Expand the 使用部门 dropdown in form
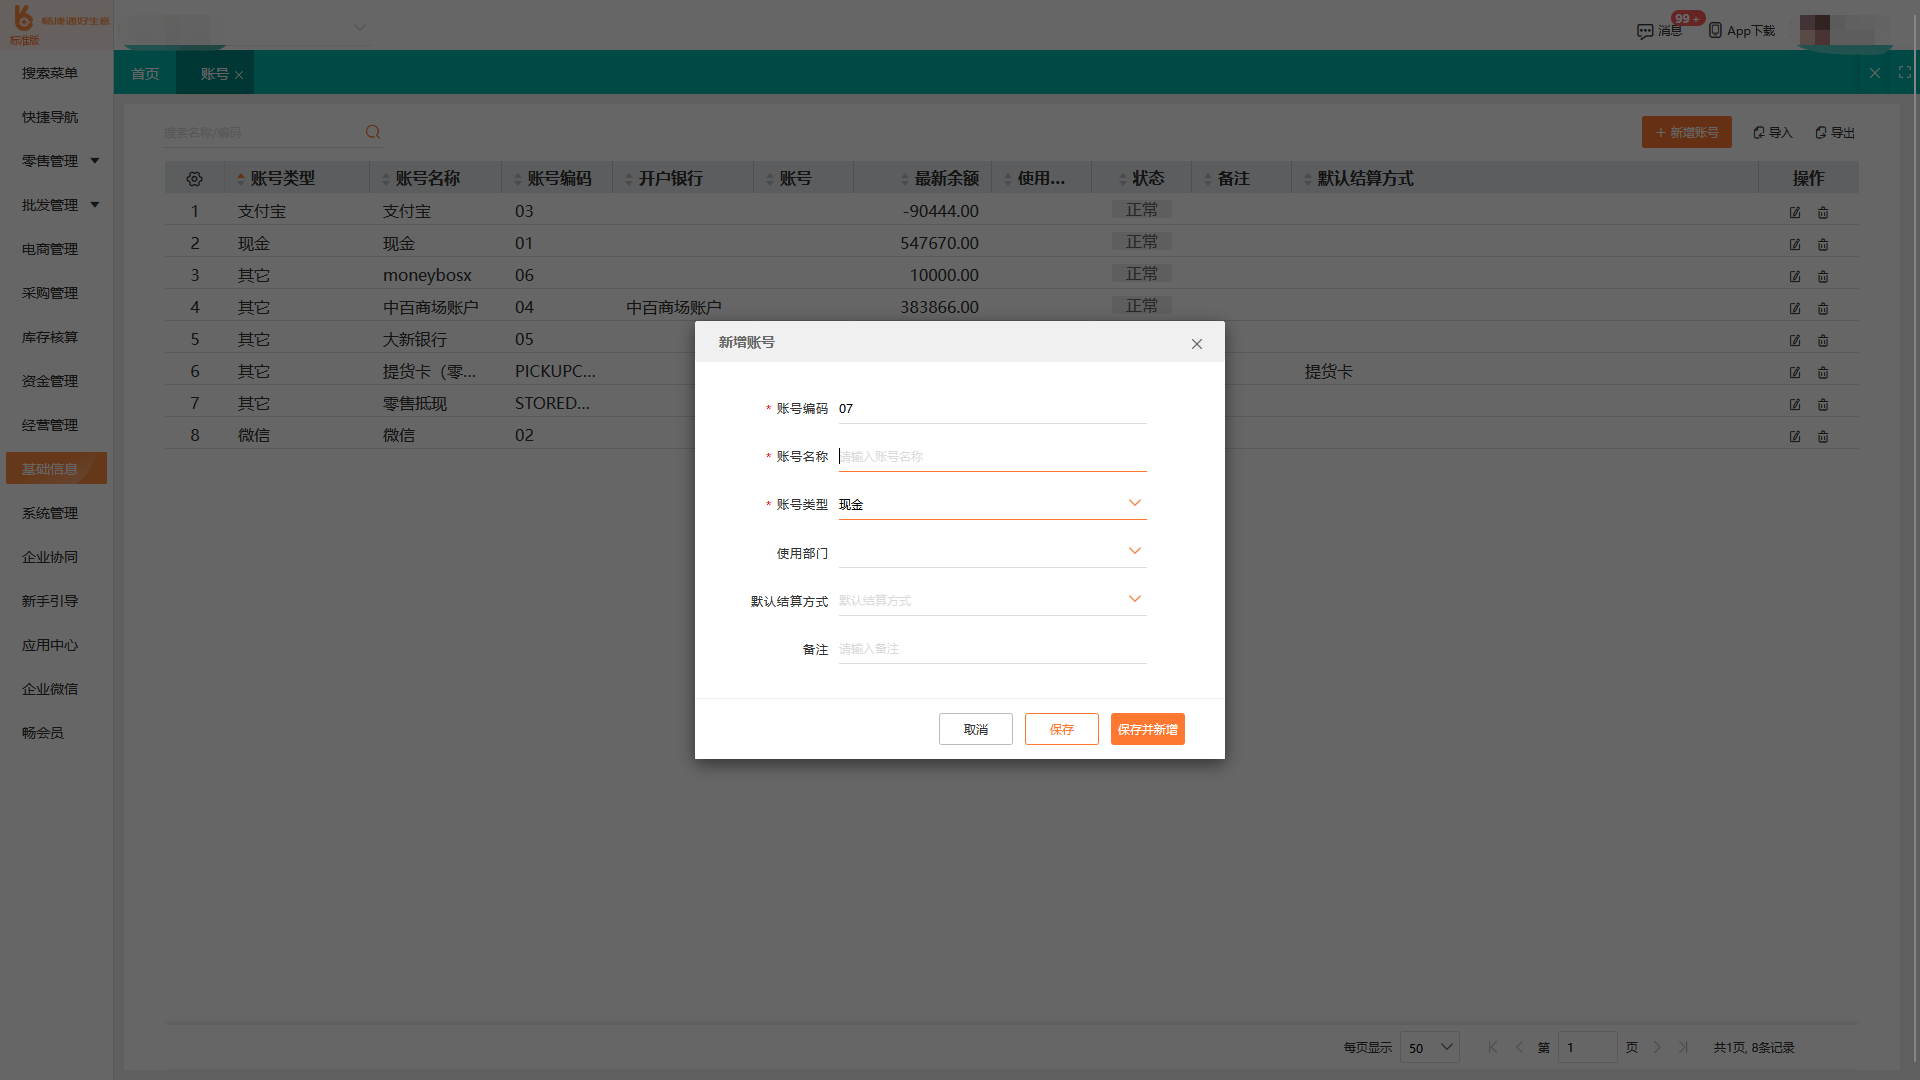The height and width of the screenshot is (1080, 1920). [1134, 551]
